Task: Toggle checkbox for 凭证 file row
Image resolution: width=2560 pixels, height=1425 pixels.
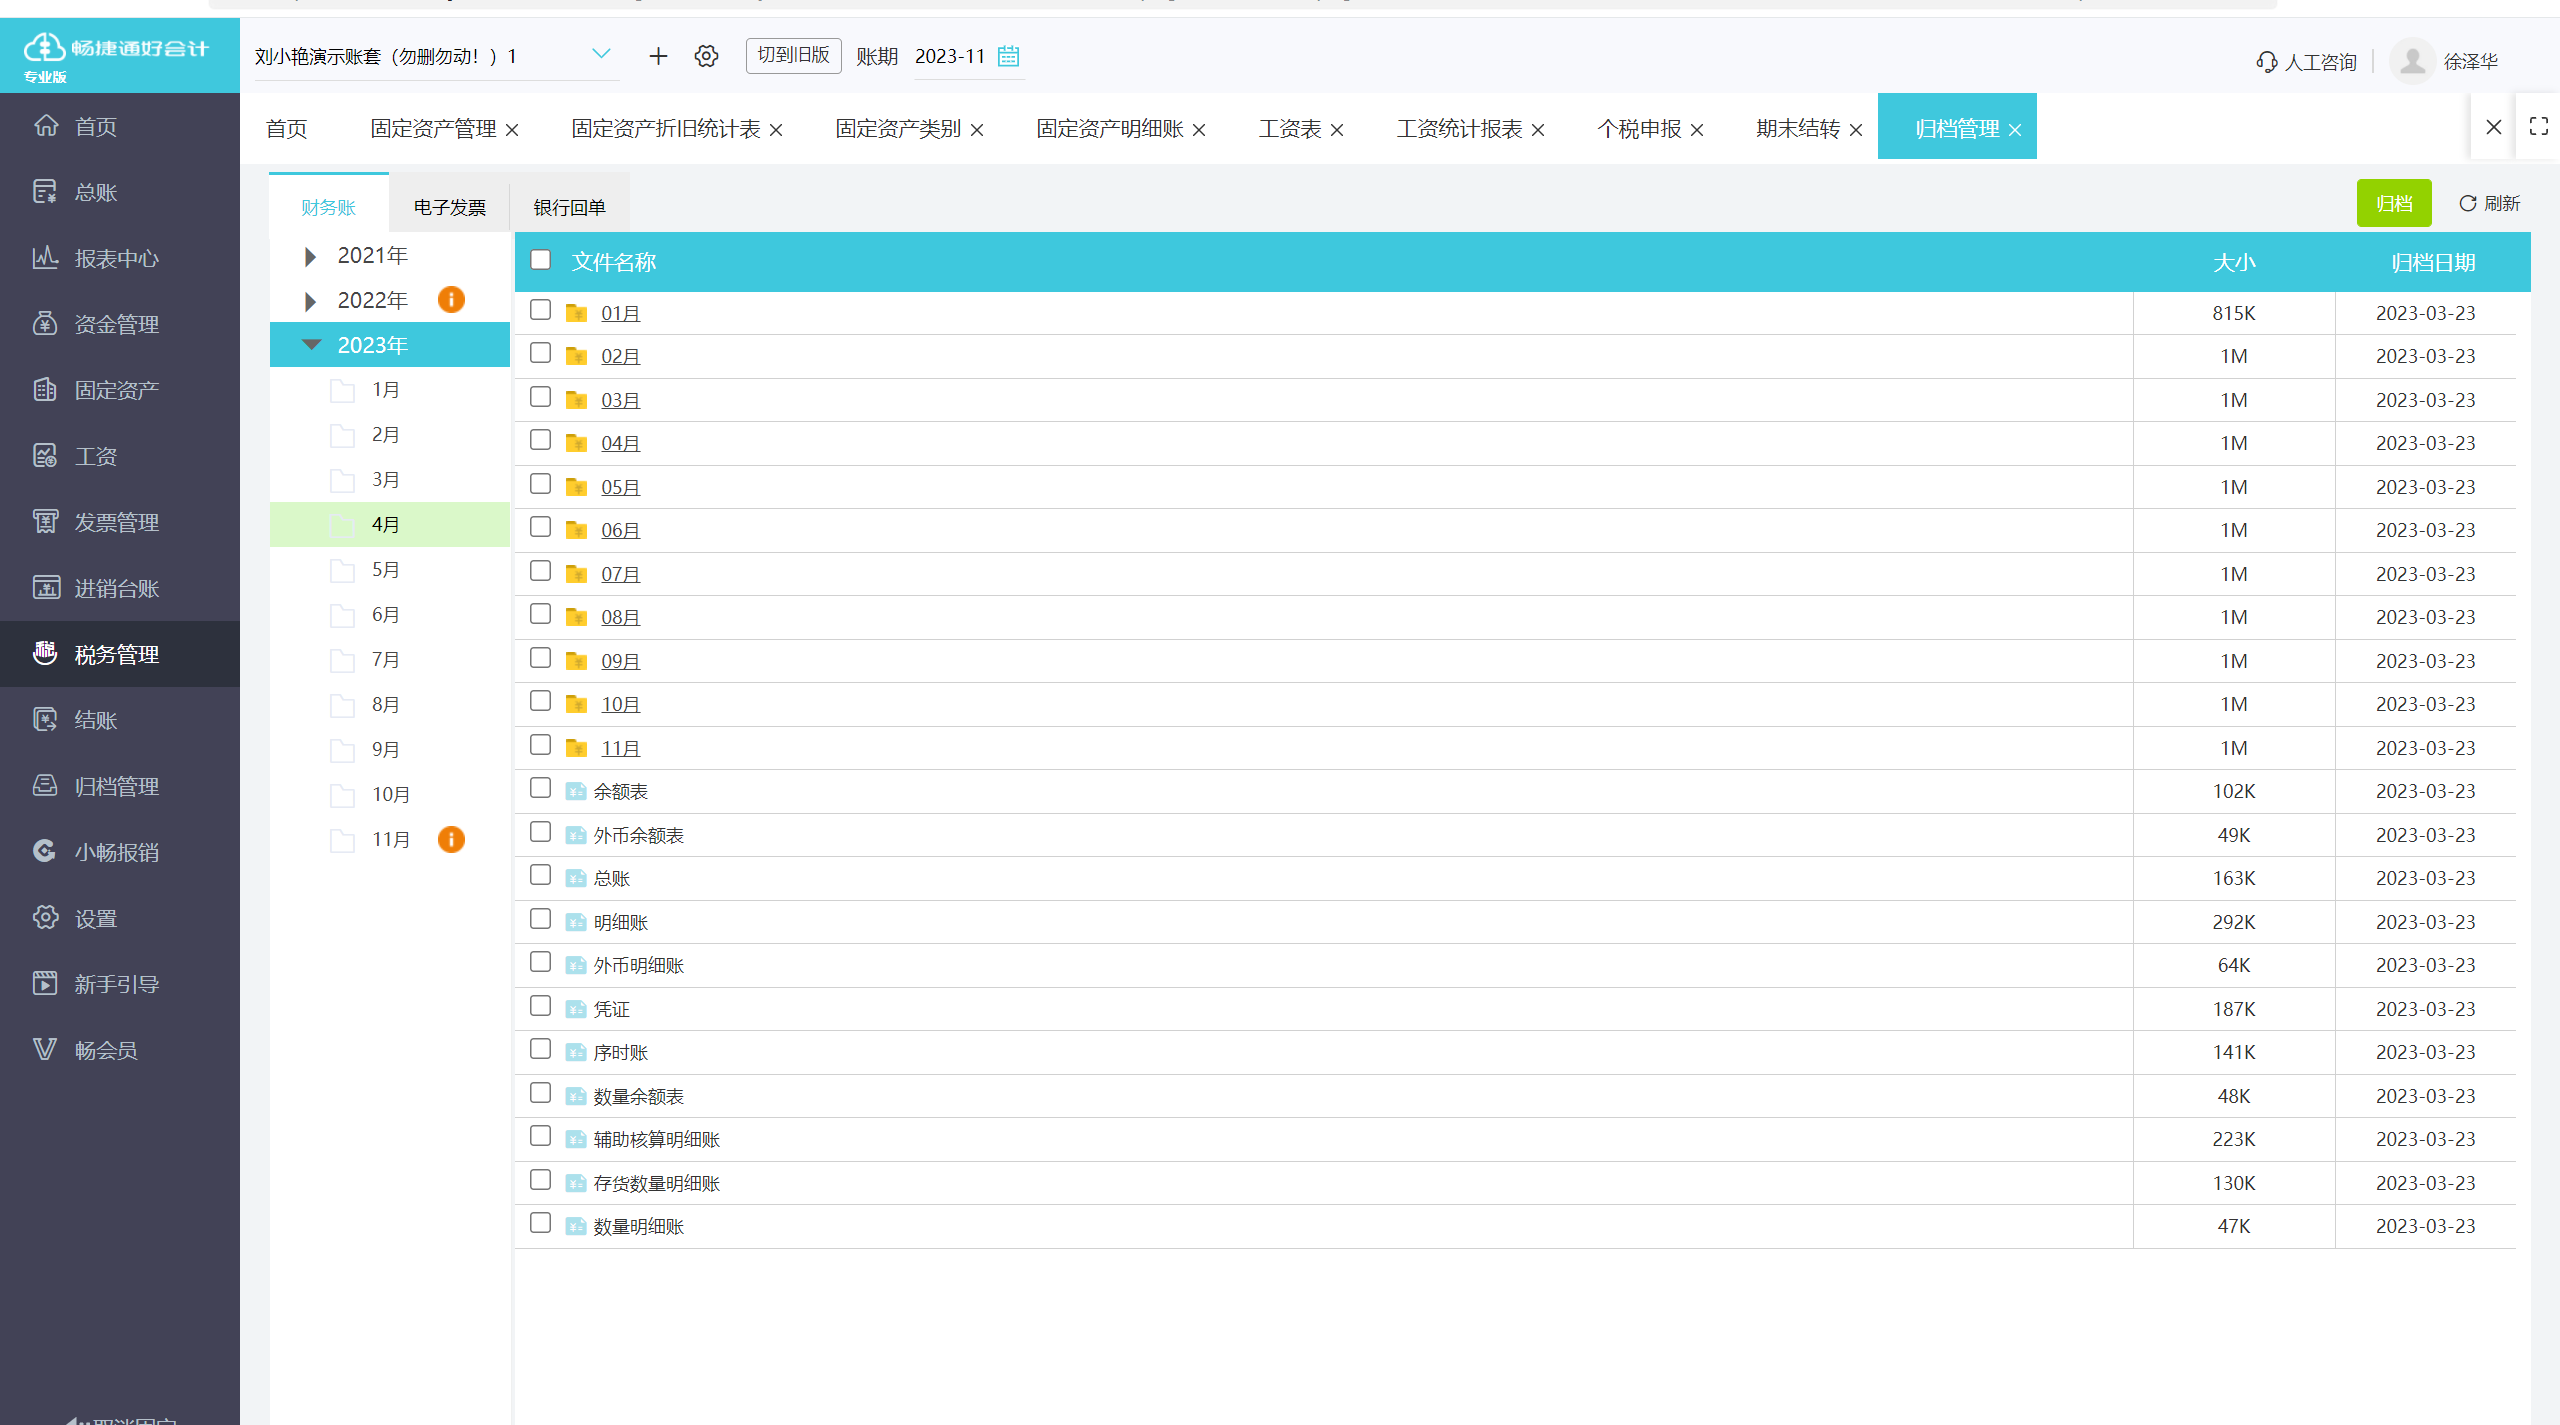Action: (539, 1006)
